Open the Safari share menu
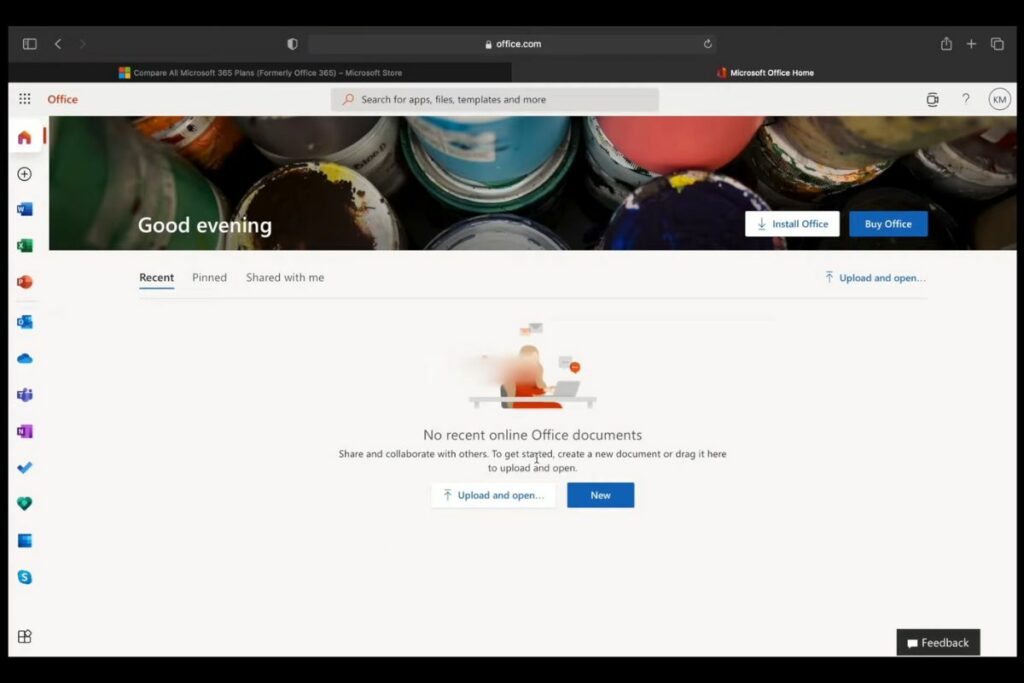Image resolution: width=1024 pixels, height=683 pixels. (946, 44)
